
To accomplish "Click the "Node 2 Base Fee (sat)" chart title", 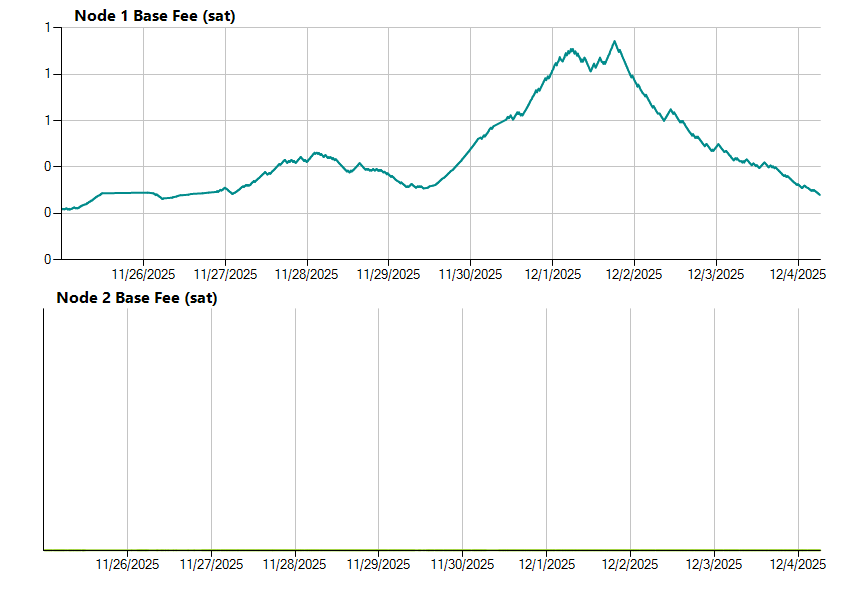I will click(137, 297).
